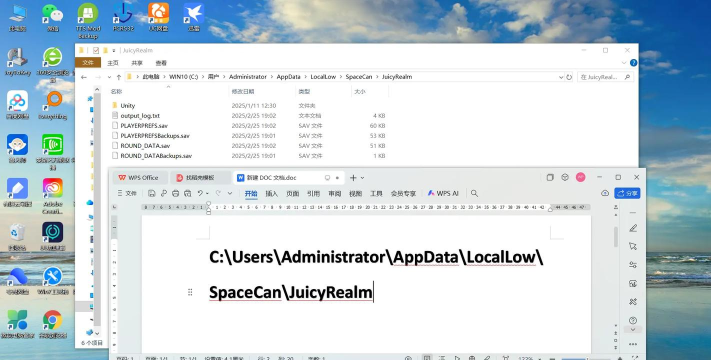Click the plus button to add new tab
This screenshot has width=711, height=360.
pyautogui.click(x=353, y=178)
